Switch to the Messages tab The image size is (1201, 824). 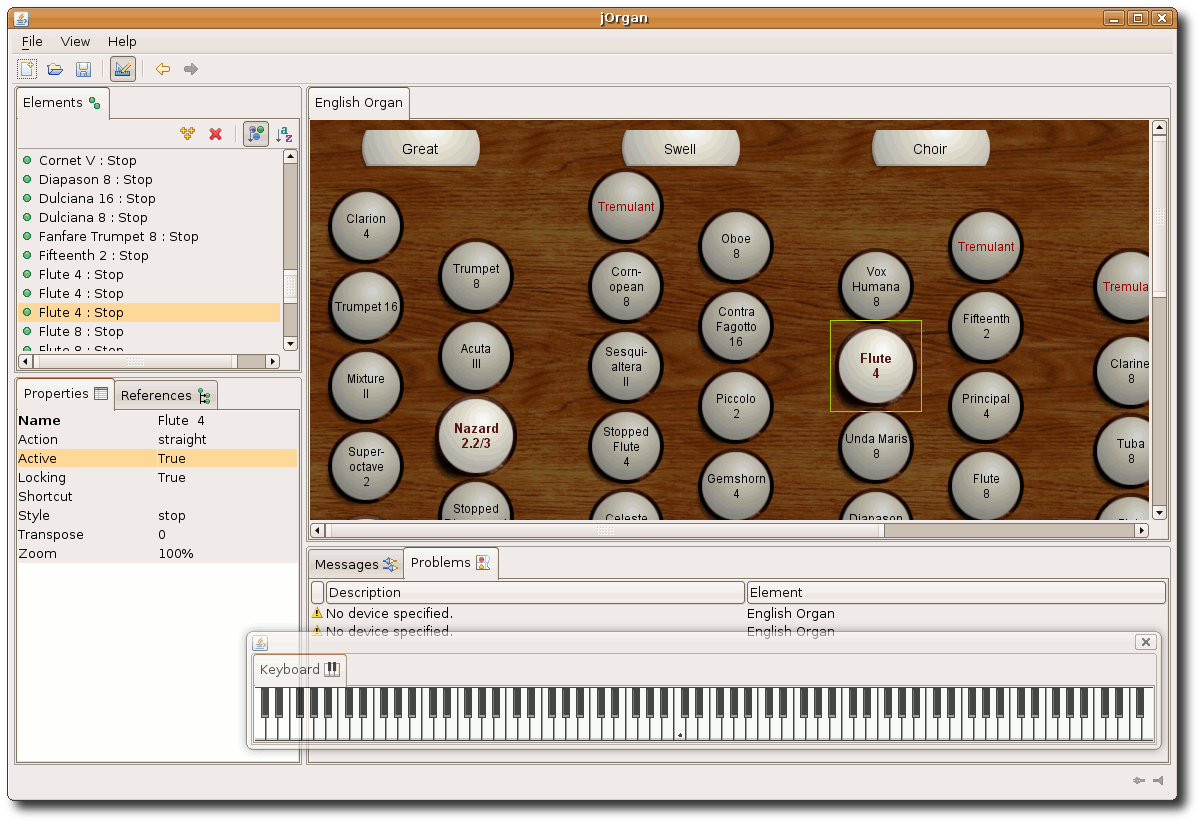(x=355, y=564)
